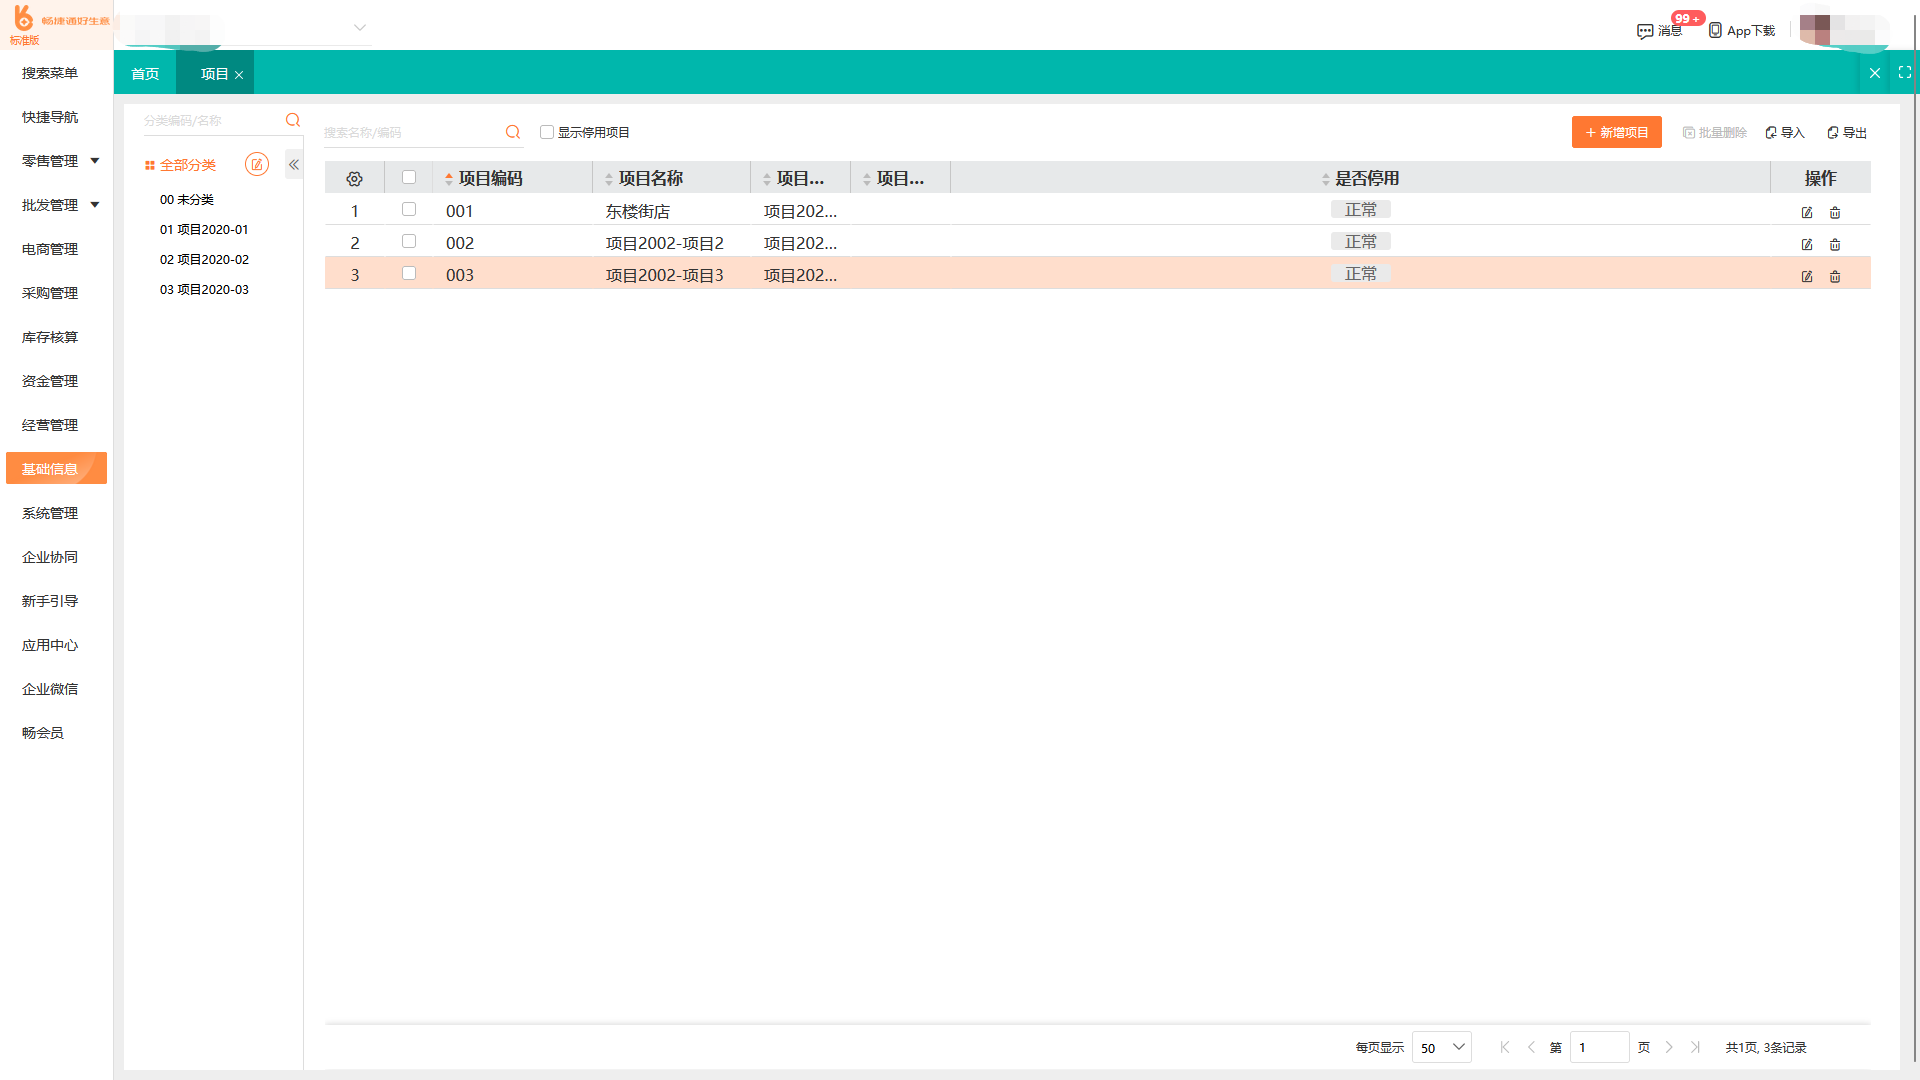Click the edit icon for project 001
The height and width of the screenshot is (1080, 1920).
[x=1807, y=211]
